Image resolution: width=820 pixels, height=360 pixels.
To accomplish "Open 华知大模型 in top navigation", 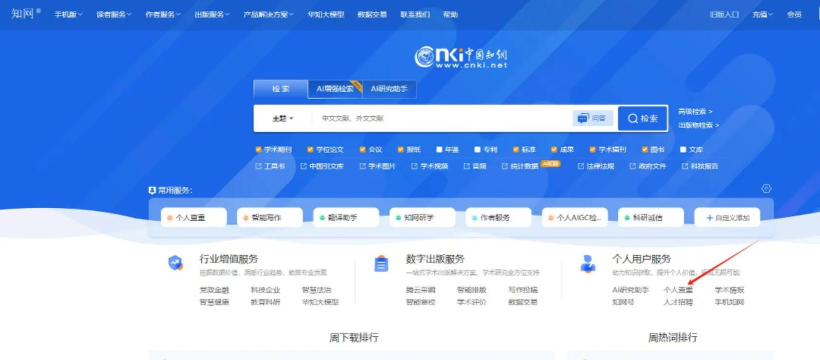I will tap(326, 15).
